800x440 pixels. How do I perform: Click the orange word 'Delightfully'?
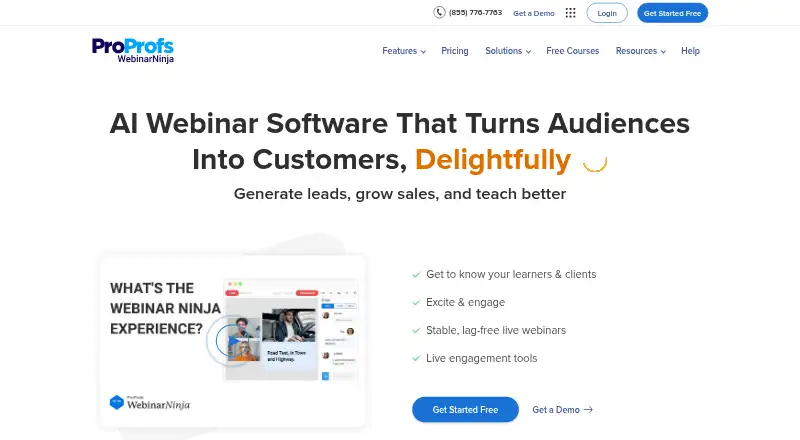pyautogui.click(x=493, y=160)
